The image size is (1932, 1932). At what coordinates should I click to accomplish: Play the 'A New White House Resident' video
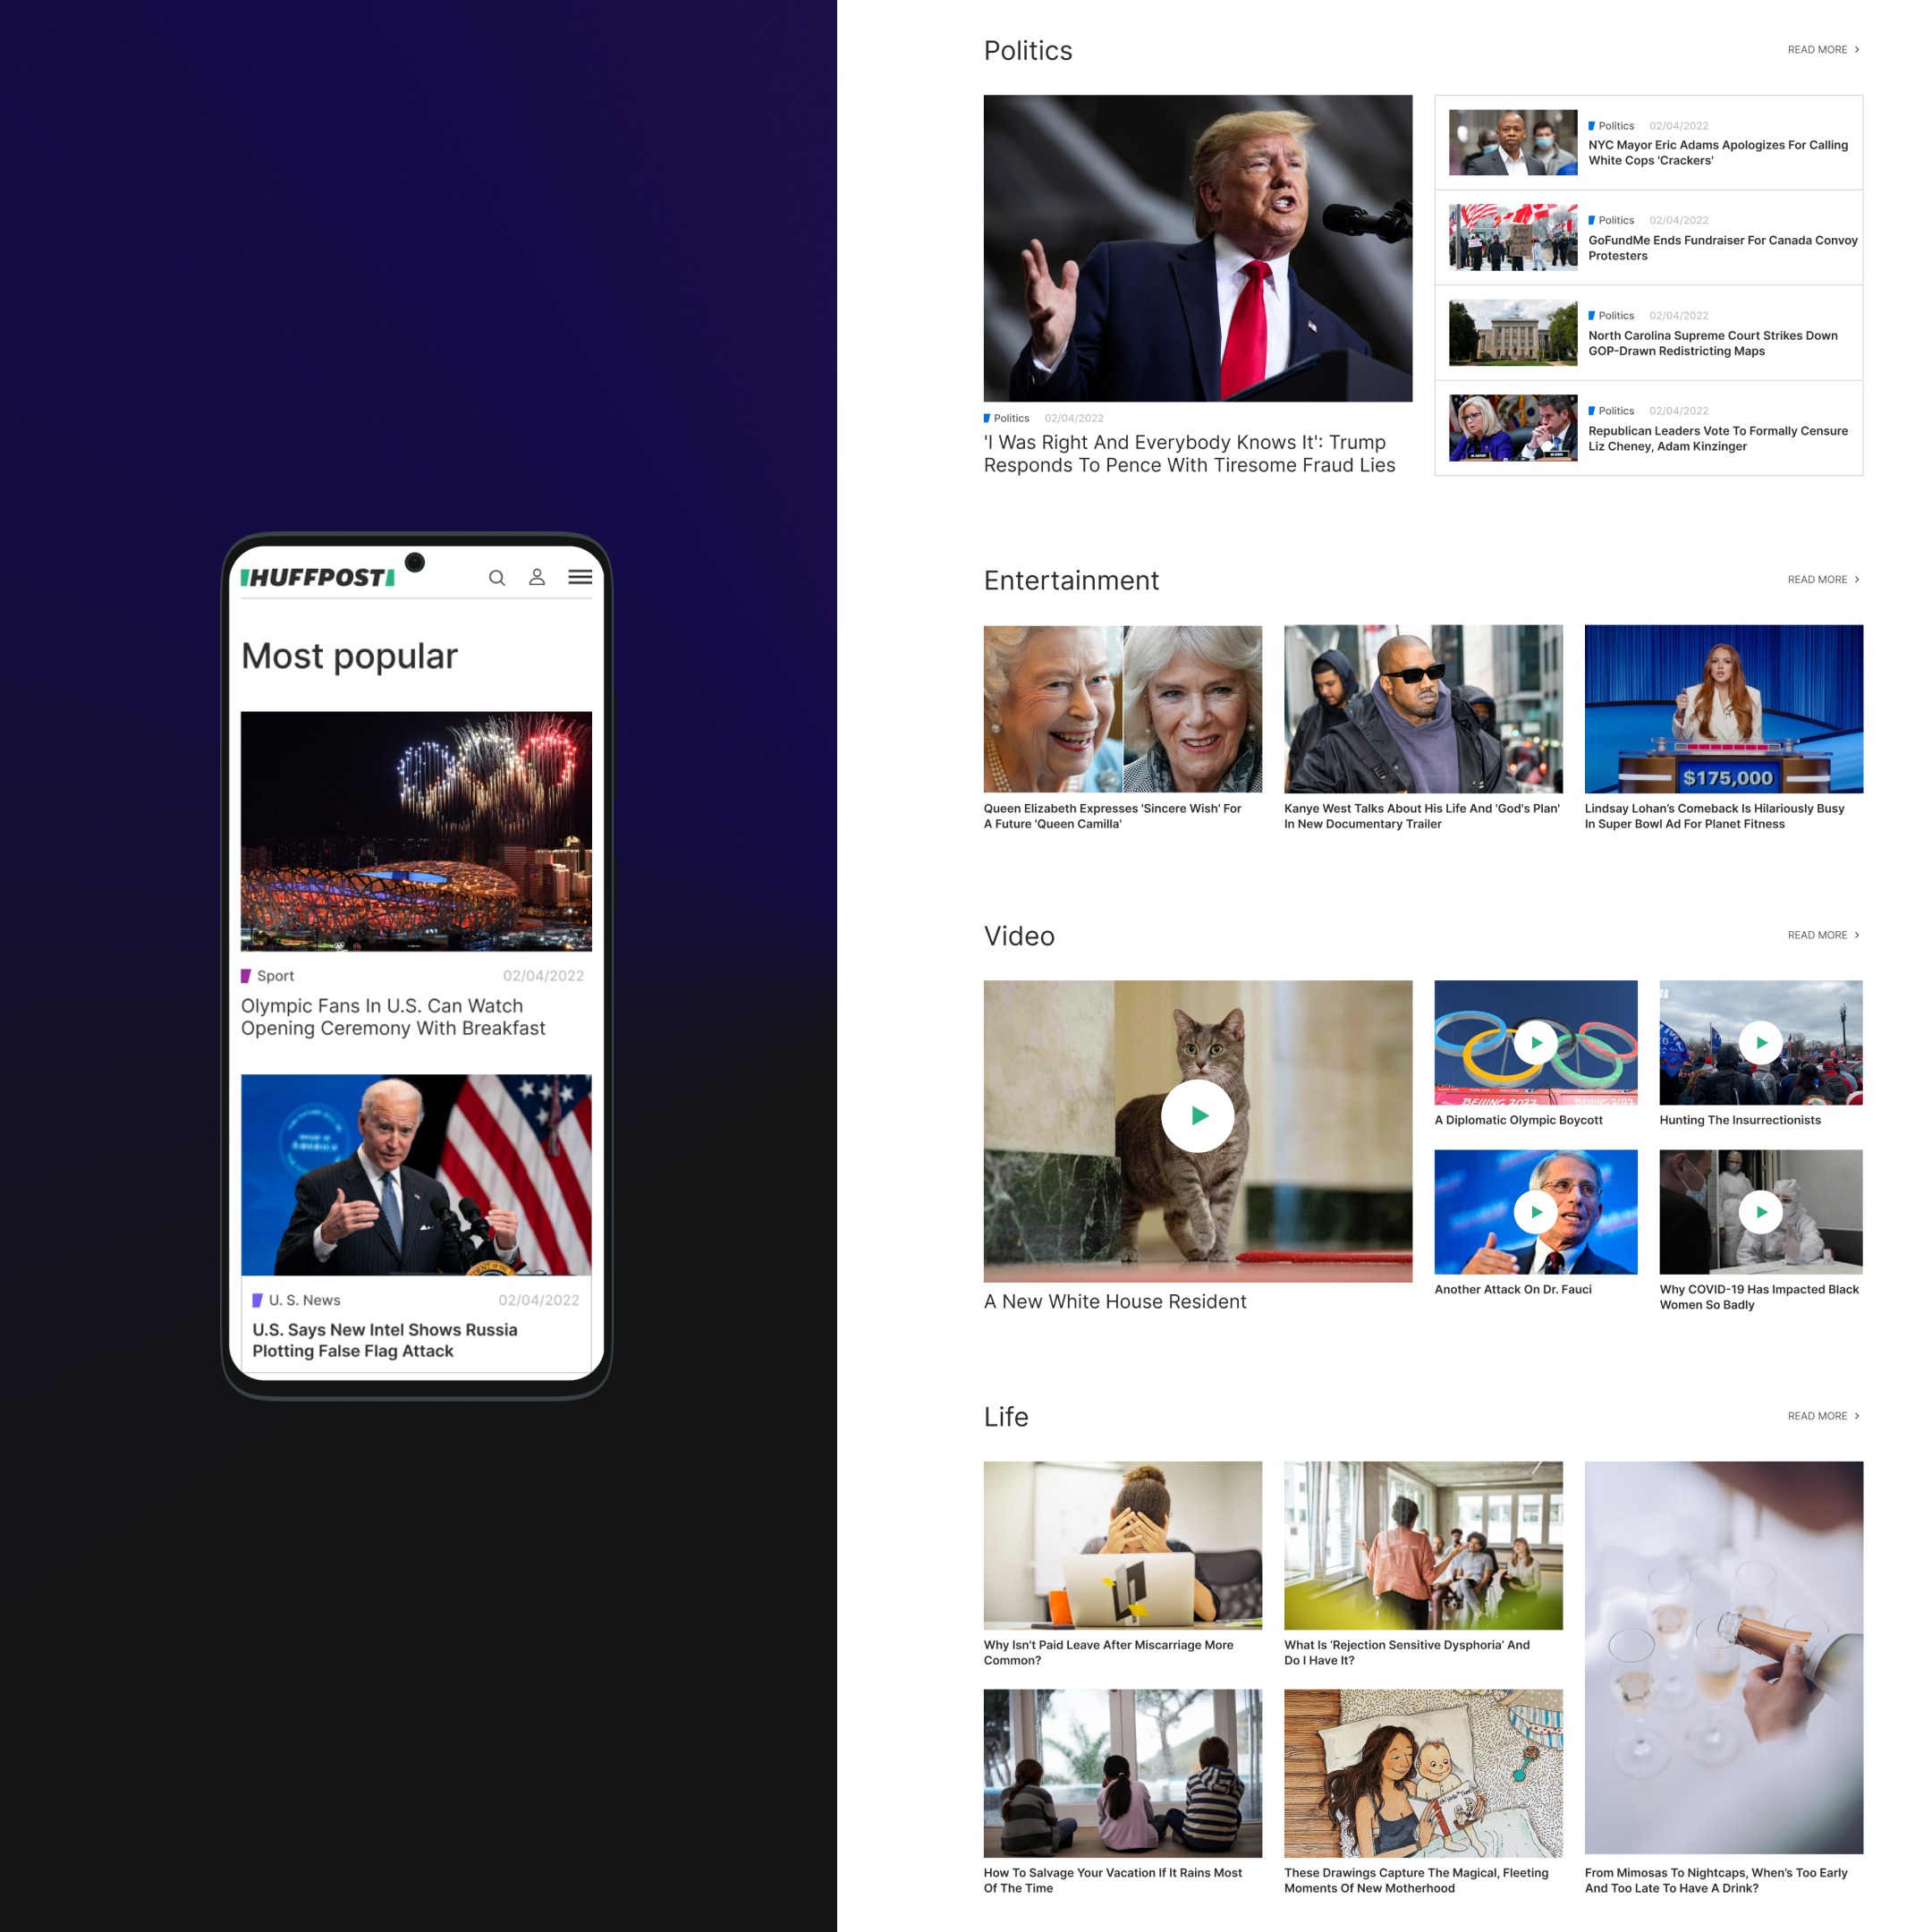(x=1198, y=1118)
